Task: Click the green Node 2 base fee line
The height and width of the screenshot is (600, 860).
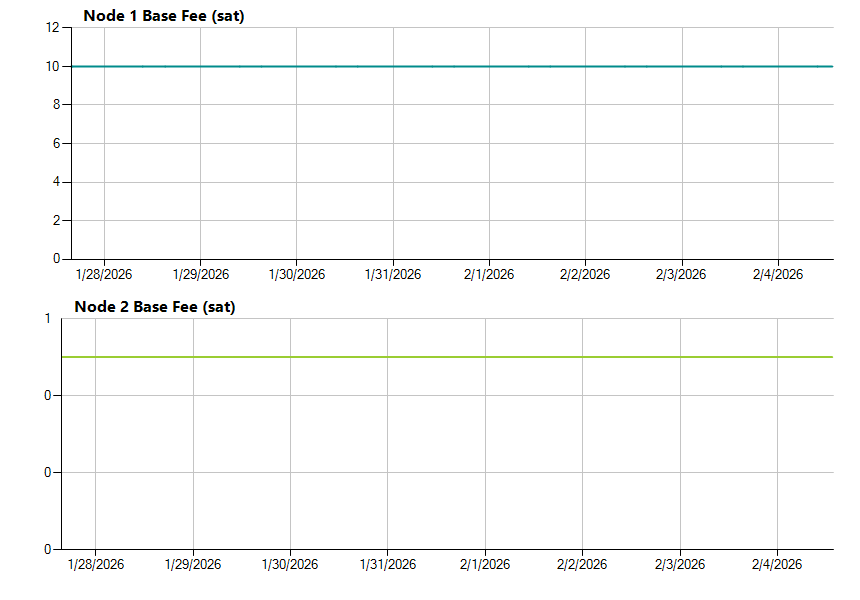Action: coord(450,357)
